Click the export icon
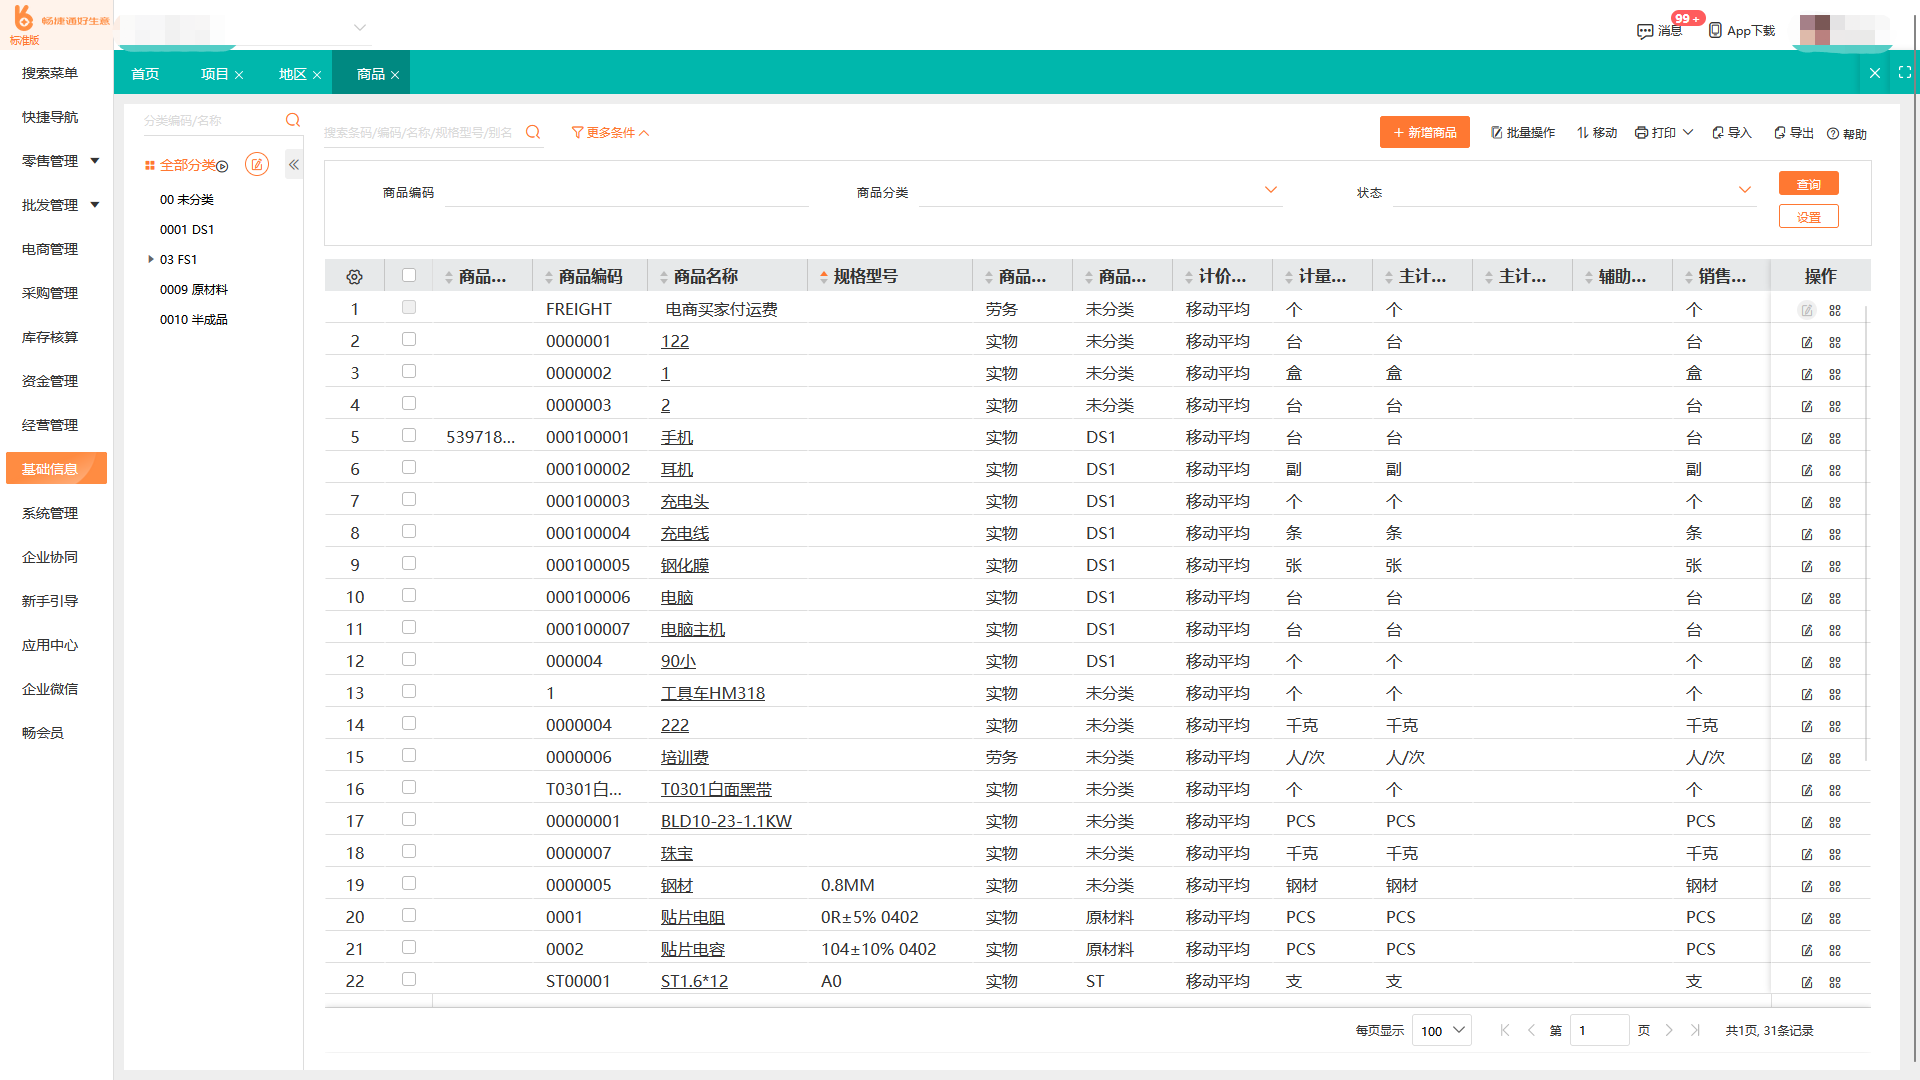 coord(1789,131)
